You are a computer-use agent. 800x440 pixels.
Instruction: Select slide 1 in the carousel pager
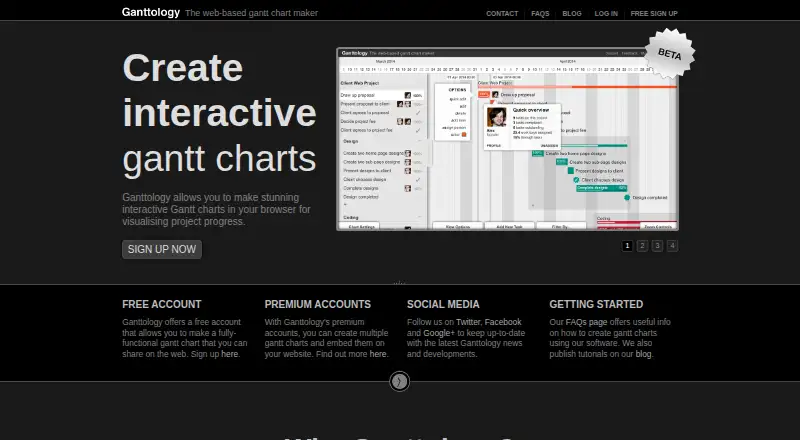point(627,246)
